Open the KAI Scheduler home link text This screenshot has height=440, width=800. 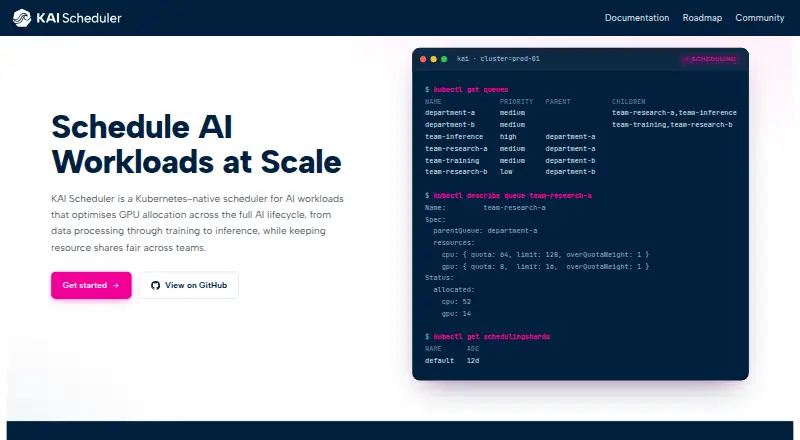click(79, 18)
